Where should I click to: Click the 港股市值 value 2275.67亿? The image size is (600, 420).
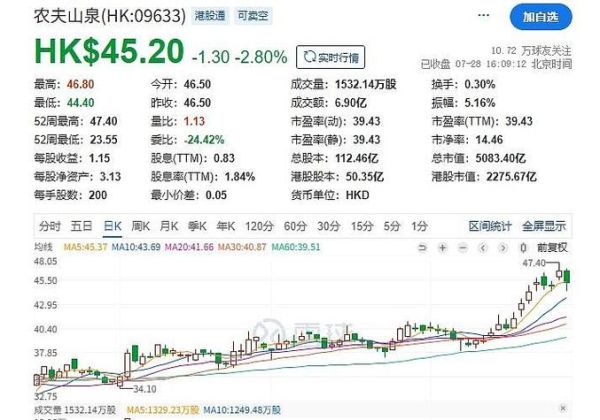click(512, 177)
